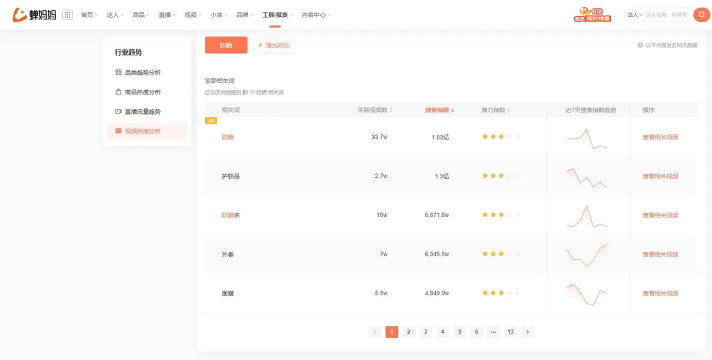Expand the 直播 navigation dropdown
The image size is (712, 360).
click(167, 15)
